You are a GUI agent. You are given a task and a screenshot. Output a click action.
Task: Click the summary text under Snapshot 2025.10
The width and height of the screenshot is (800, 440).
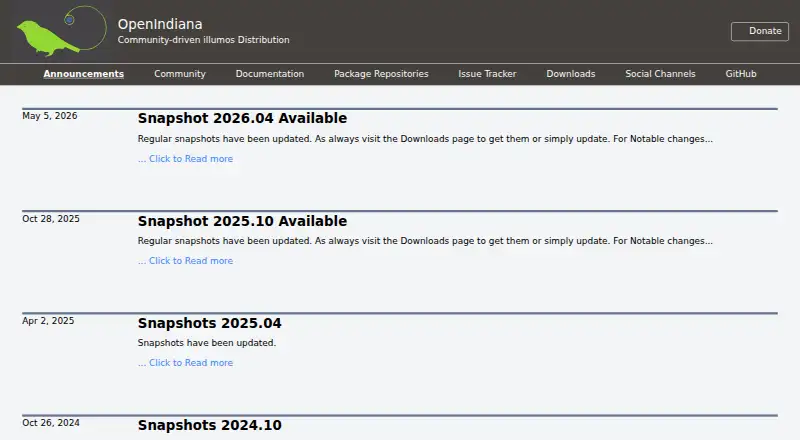coord(425,241)
